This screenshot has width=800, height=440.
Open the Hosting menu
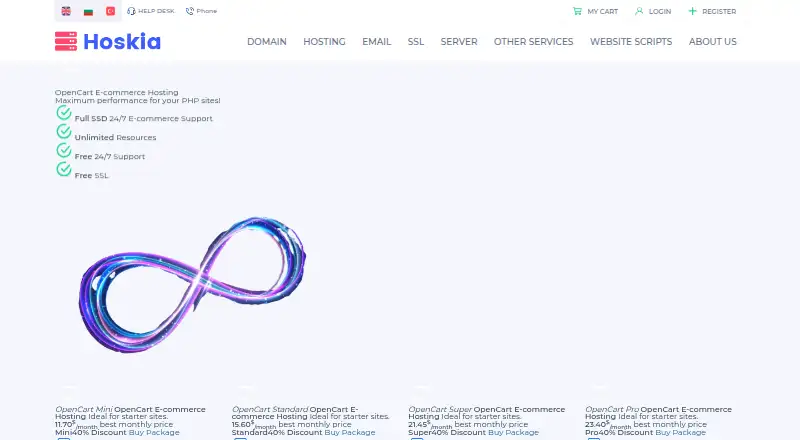324,41
